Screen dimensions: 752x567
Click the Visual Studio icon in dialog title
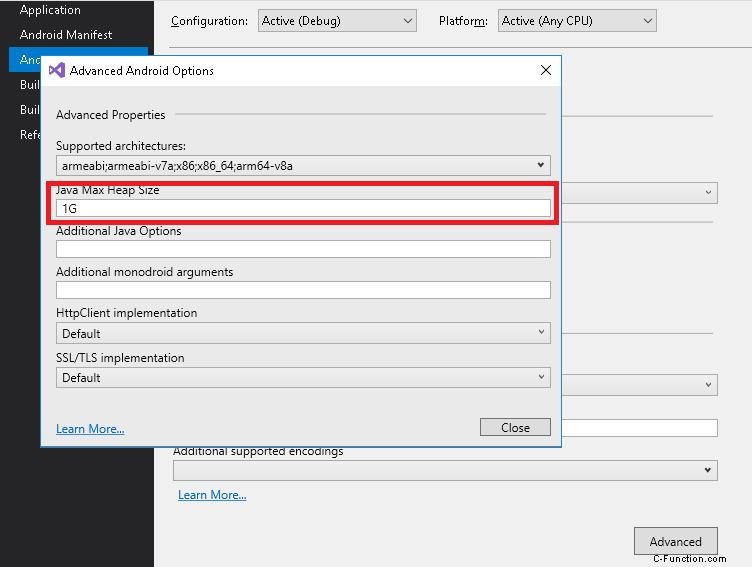(56, 71)
